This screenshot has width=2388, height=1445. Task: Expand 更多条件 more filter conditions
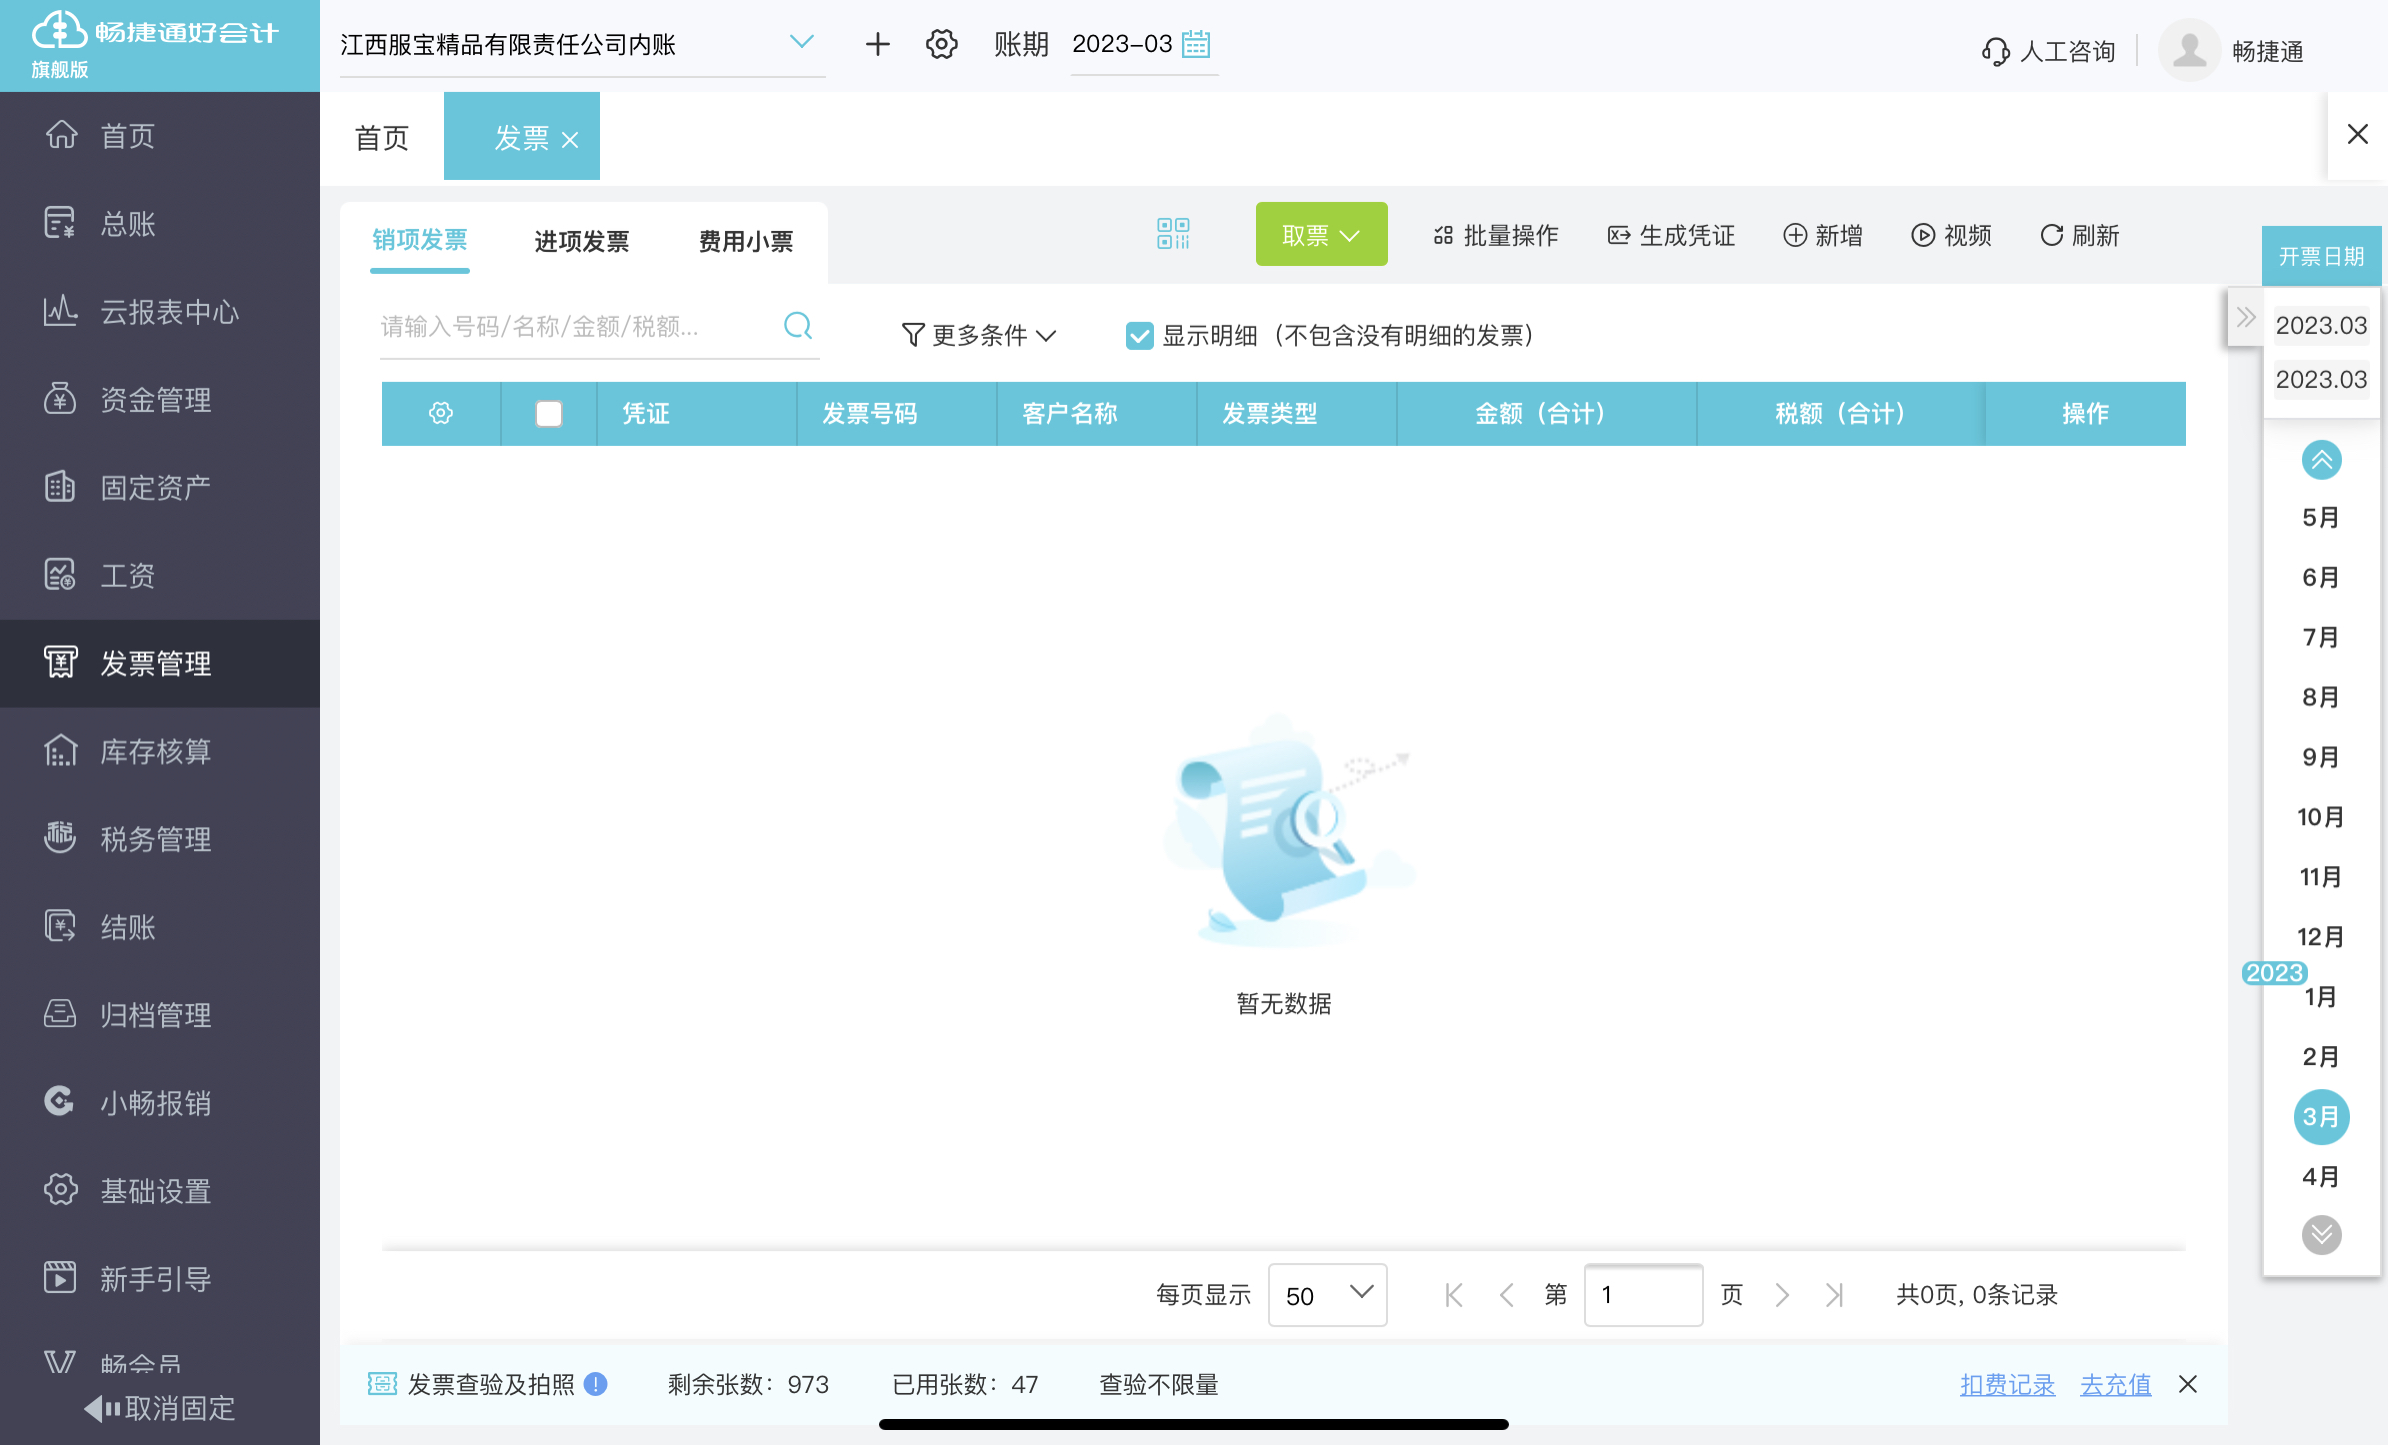(981, 334)
